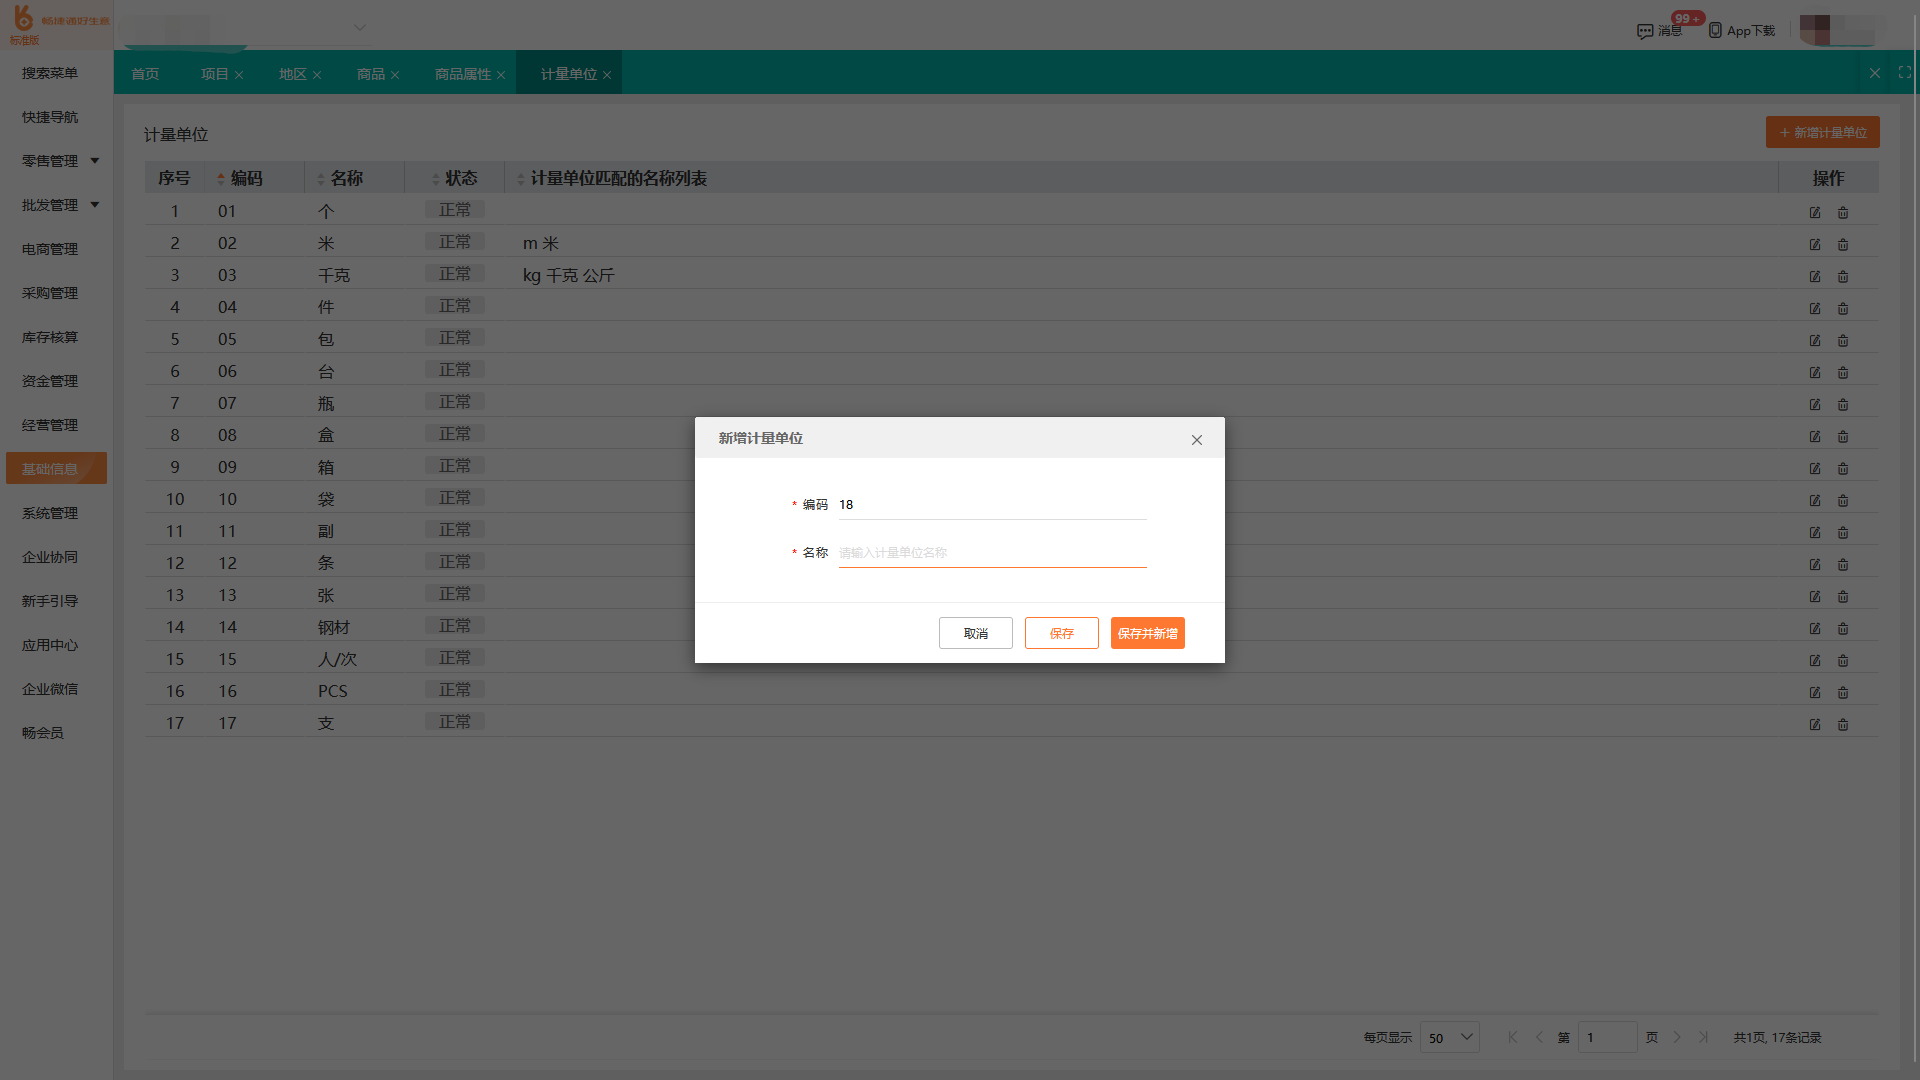Select 首页 tab in navigation
This screenshot has width=1920, height=1080.
click(x=145, y=74)
